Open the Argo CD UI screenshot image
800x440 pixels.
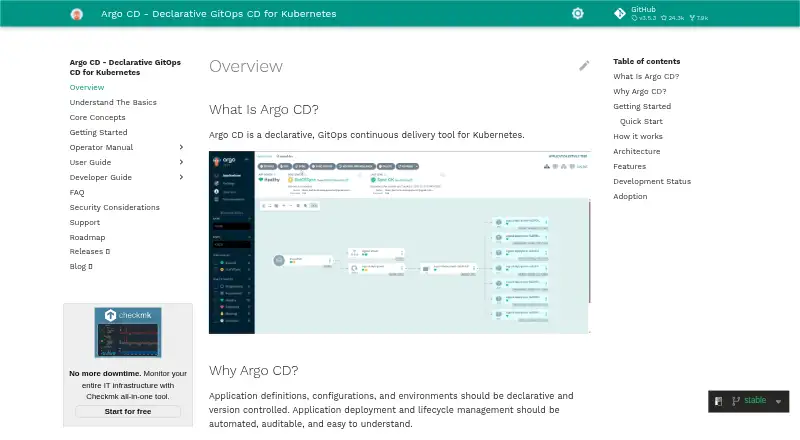pos(399,242)
